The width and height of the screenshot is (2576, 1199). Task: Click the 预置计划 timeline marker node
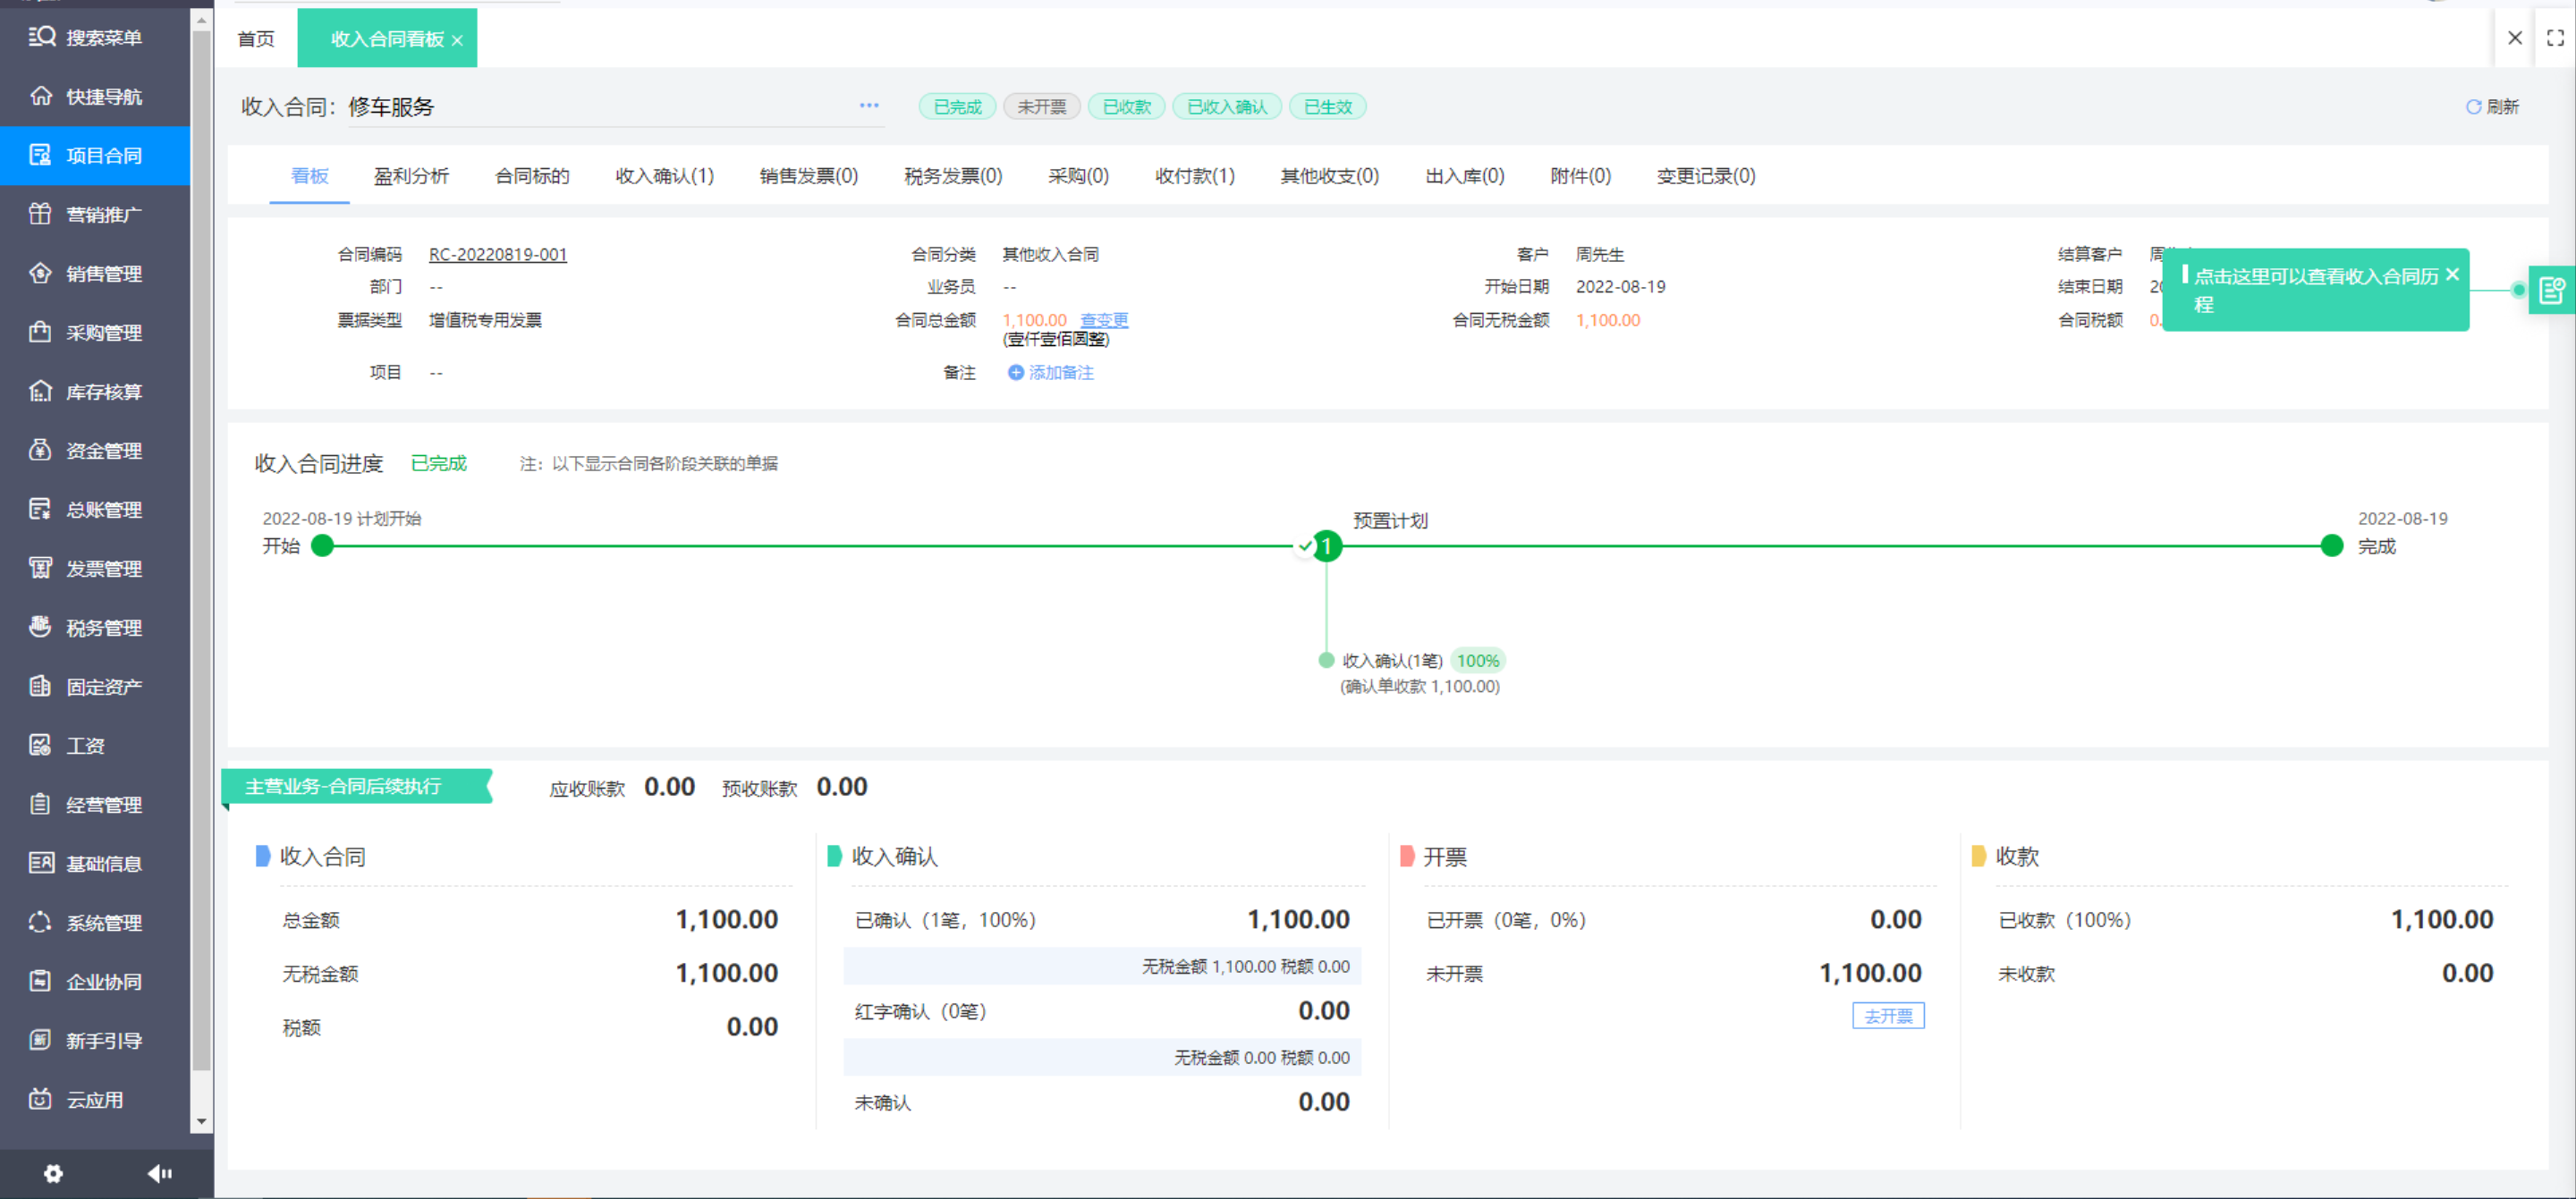pos(1326,547)
